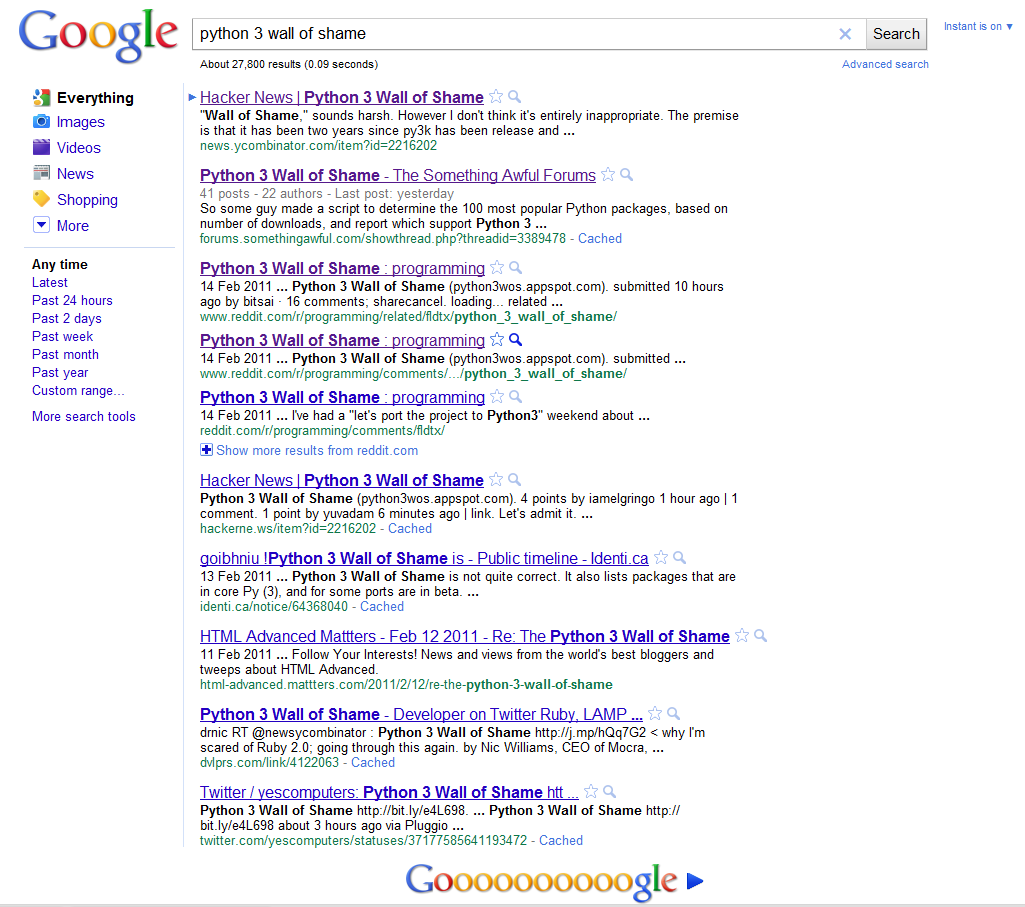The height and width of the screenshot is (907, 1025).
Task: Star the Identi.ca public timeline result
Action: (x=660, y=558)
